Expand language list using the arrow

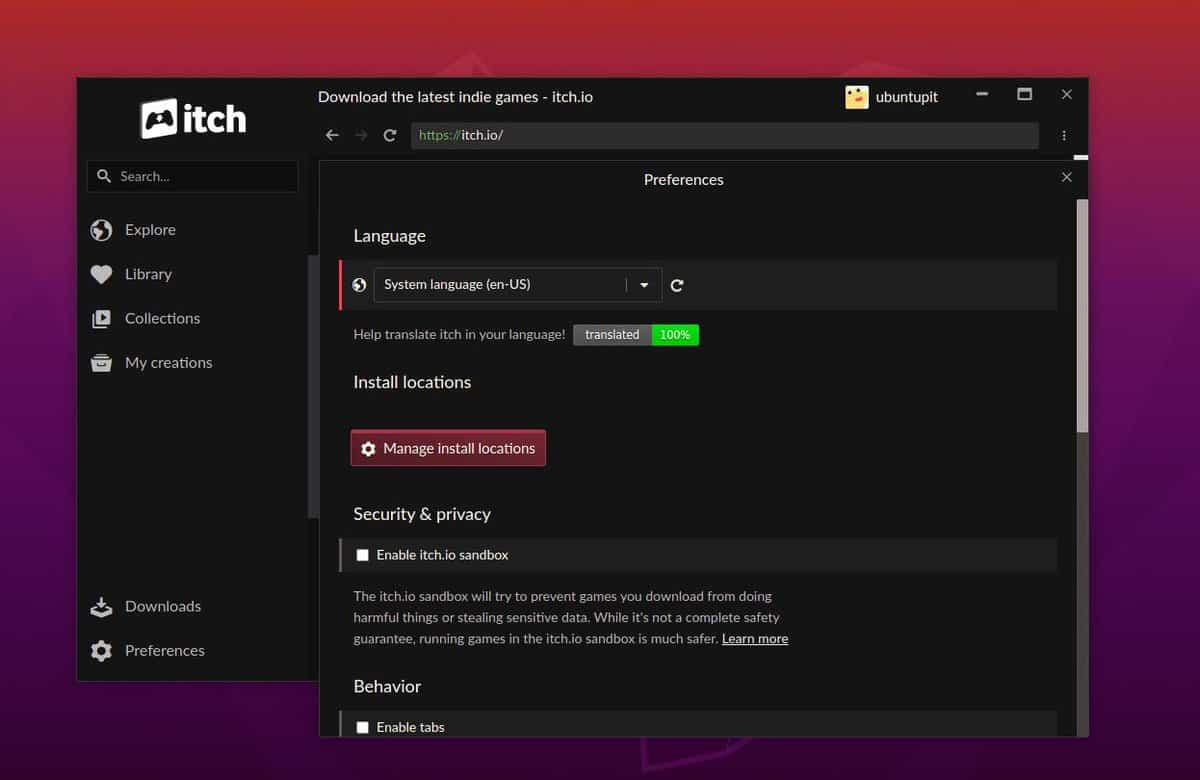coord(644,285)
